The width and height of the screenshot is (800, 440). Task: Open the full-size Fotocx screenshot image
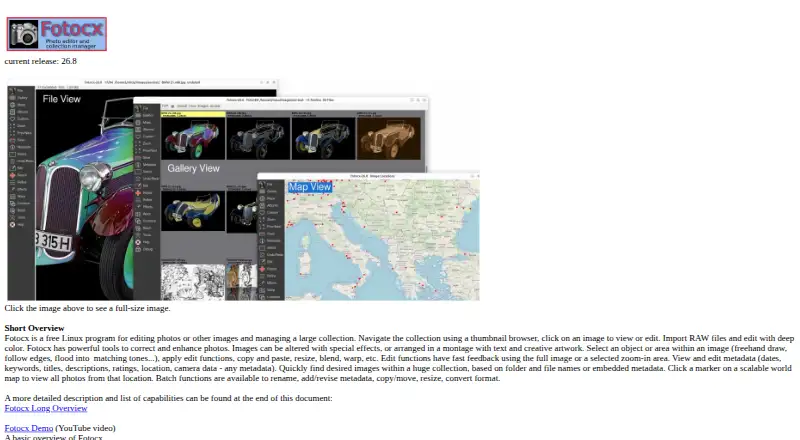pyautogui.click(x=243, y=189)
